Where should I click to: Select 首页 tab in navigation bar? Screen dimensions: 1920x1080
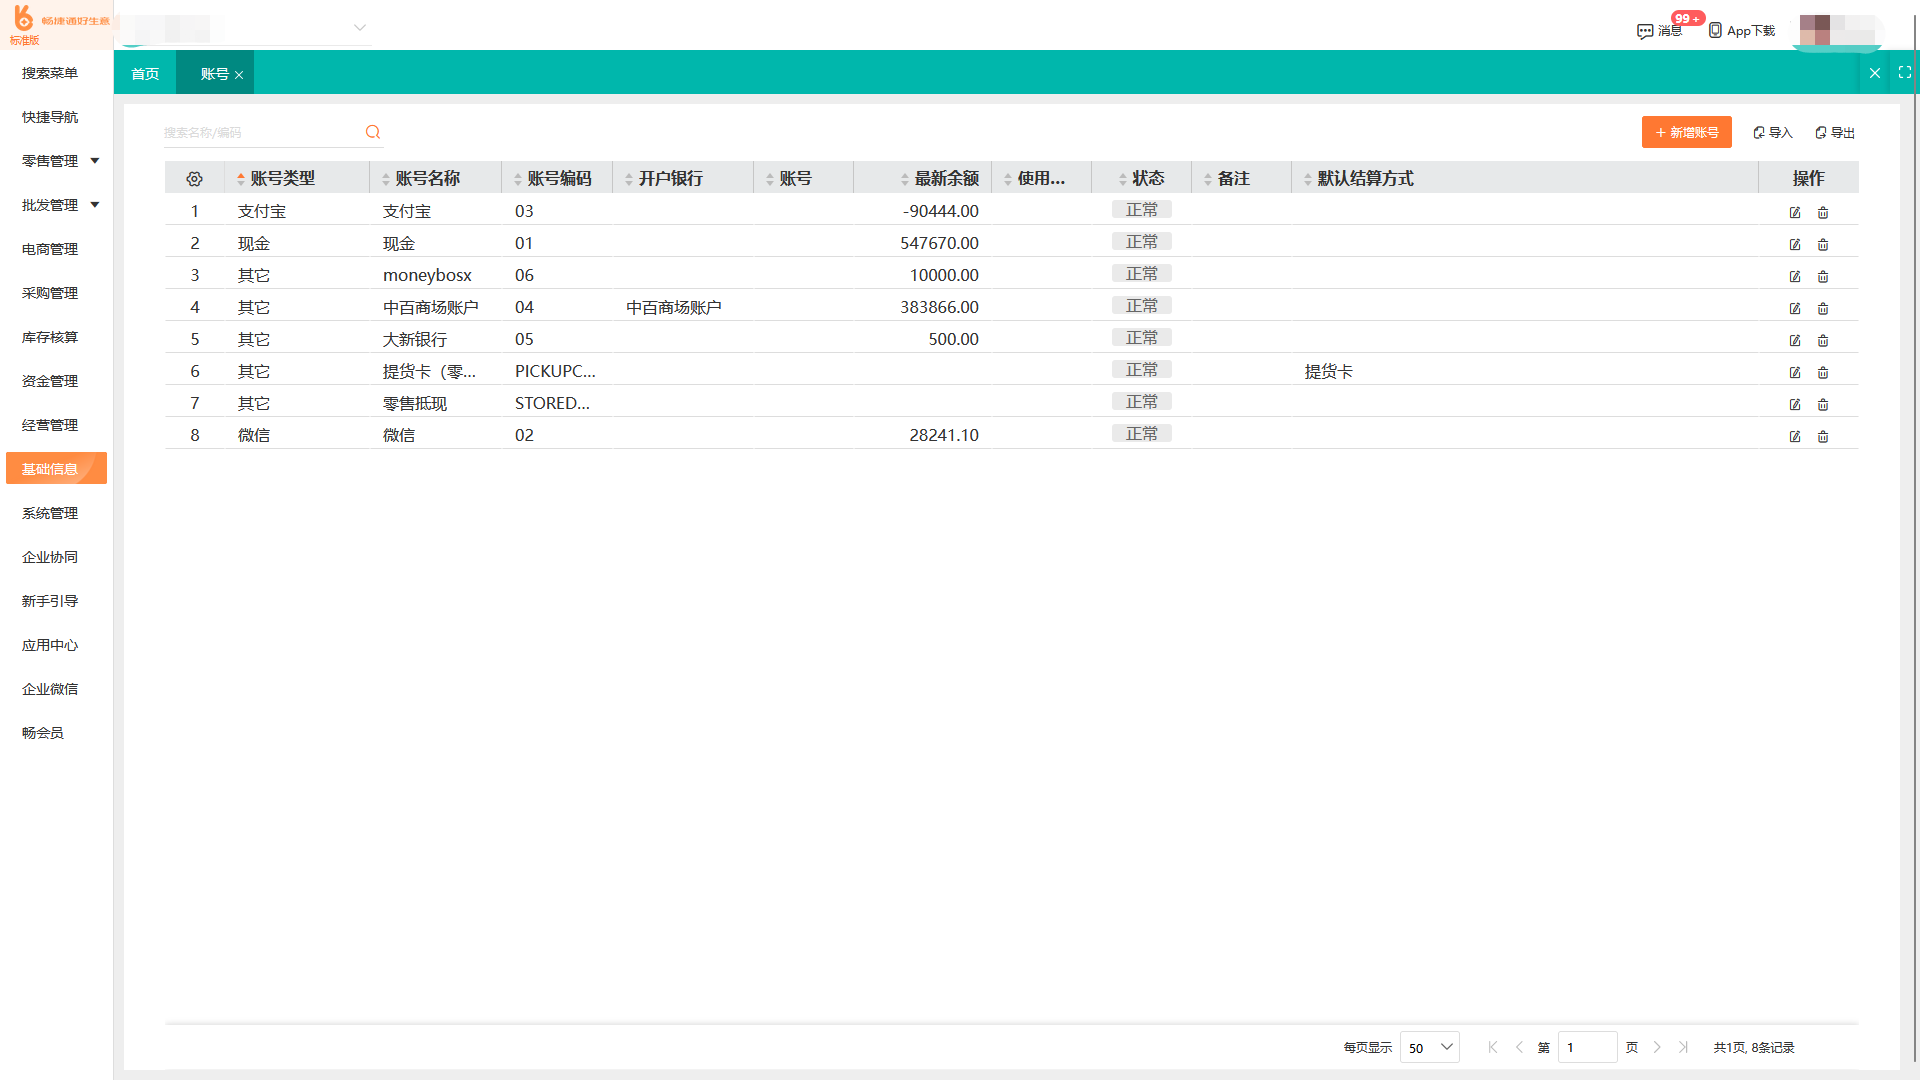146,74
